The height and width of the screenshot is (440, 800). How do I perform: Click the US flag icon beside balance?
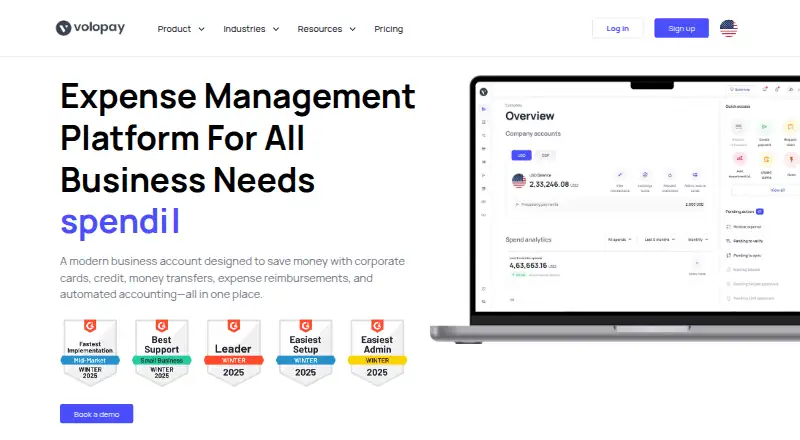pyautogui.click(x=519, y=181)
